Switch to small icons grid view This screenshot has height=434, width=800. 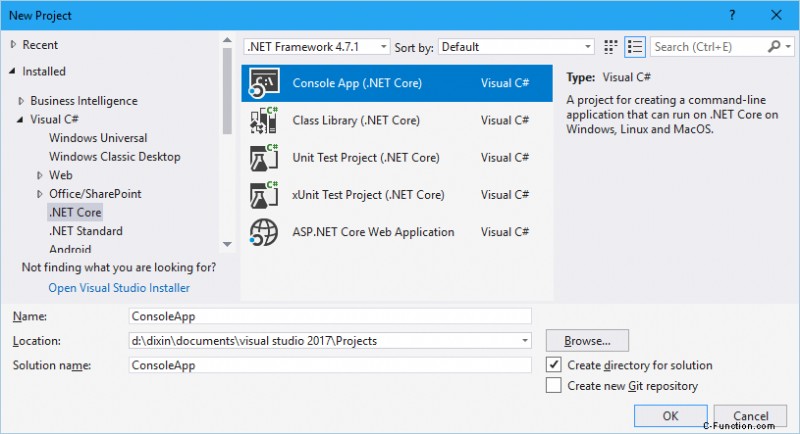click(x=612, y=47)
